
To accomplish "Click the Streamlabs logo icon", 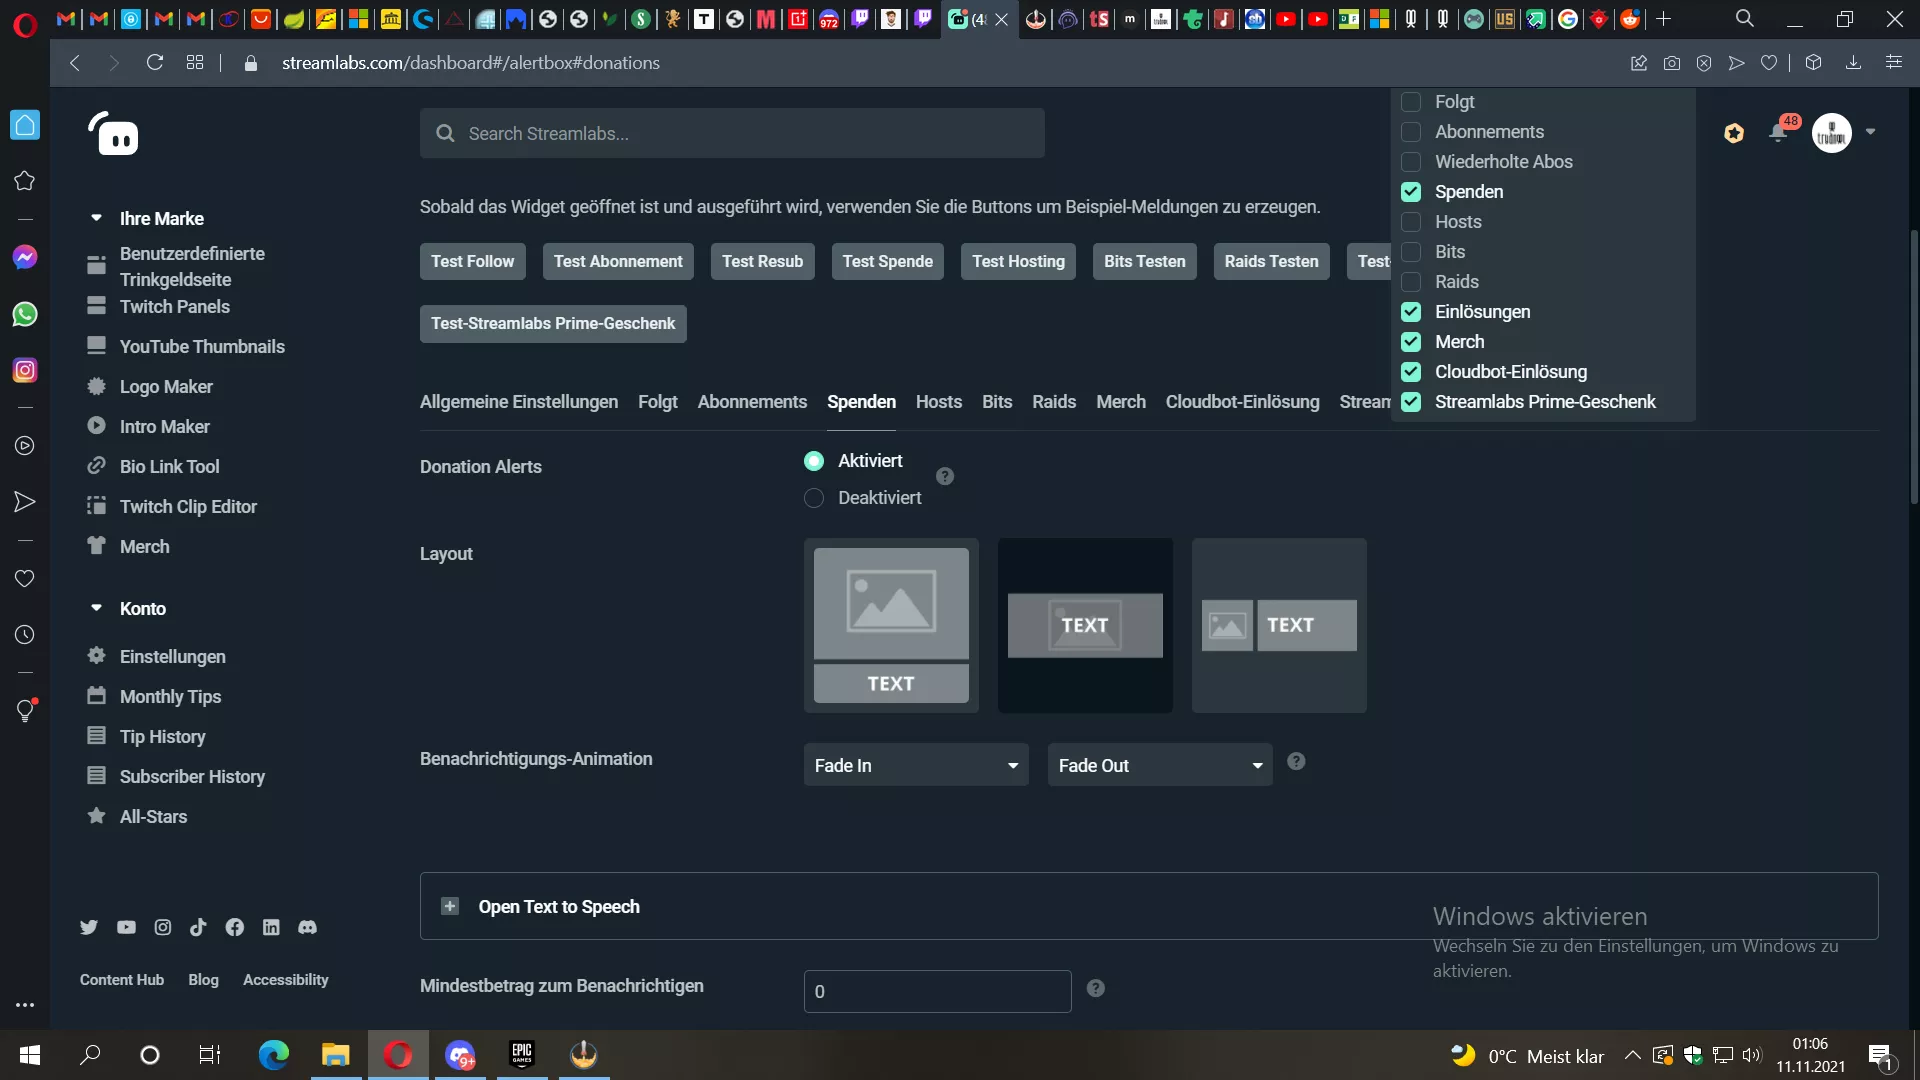I will [115, 131].
